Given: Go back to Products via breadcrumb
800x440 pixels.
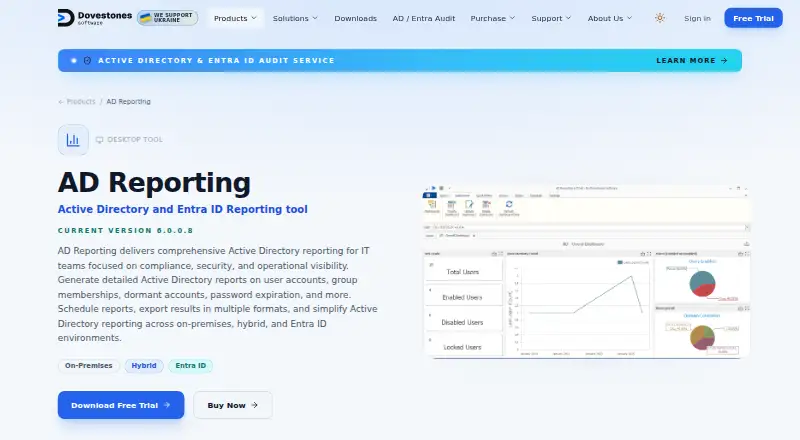Looking at the screenshot, I should point(77,102).
